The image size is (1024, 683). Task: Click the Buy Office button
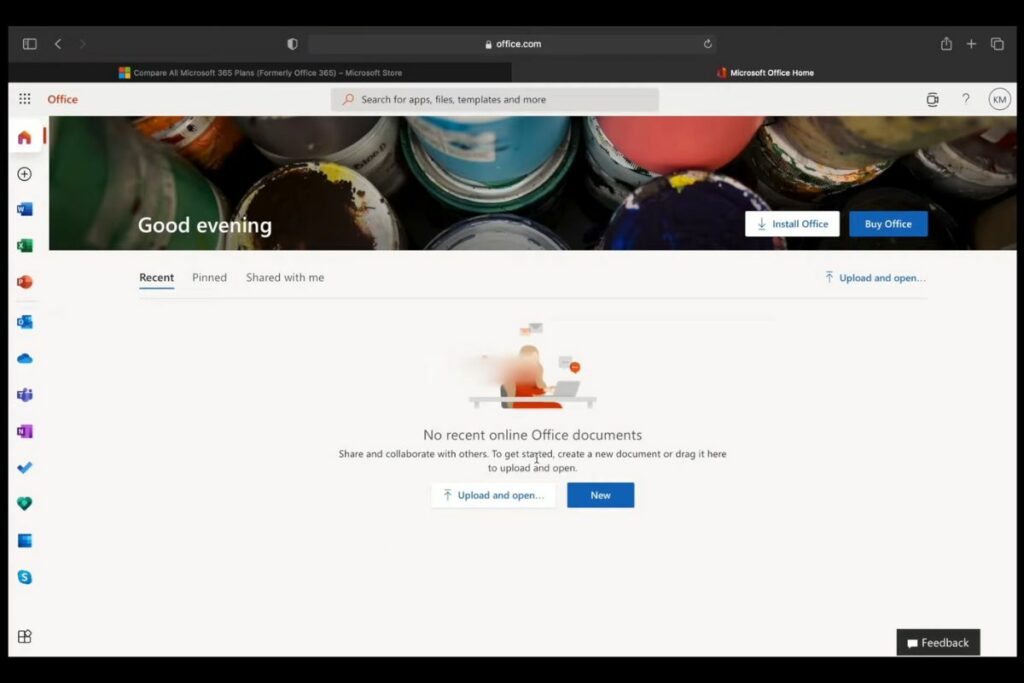(x=888, y=224)
